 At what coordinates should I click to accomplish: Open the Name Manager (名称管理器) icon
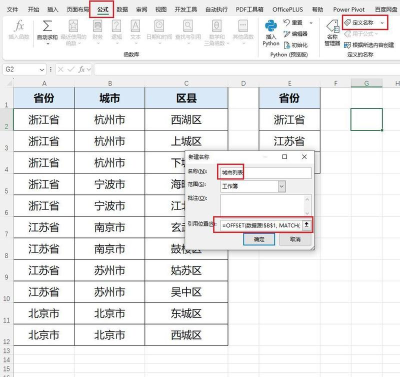(x=332, y=26)
